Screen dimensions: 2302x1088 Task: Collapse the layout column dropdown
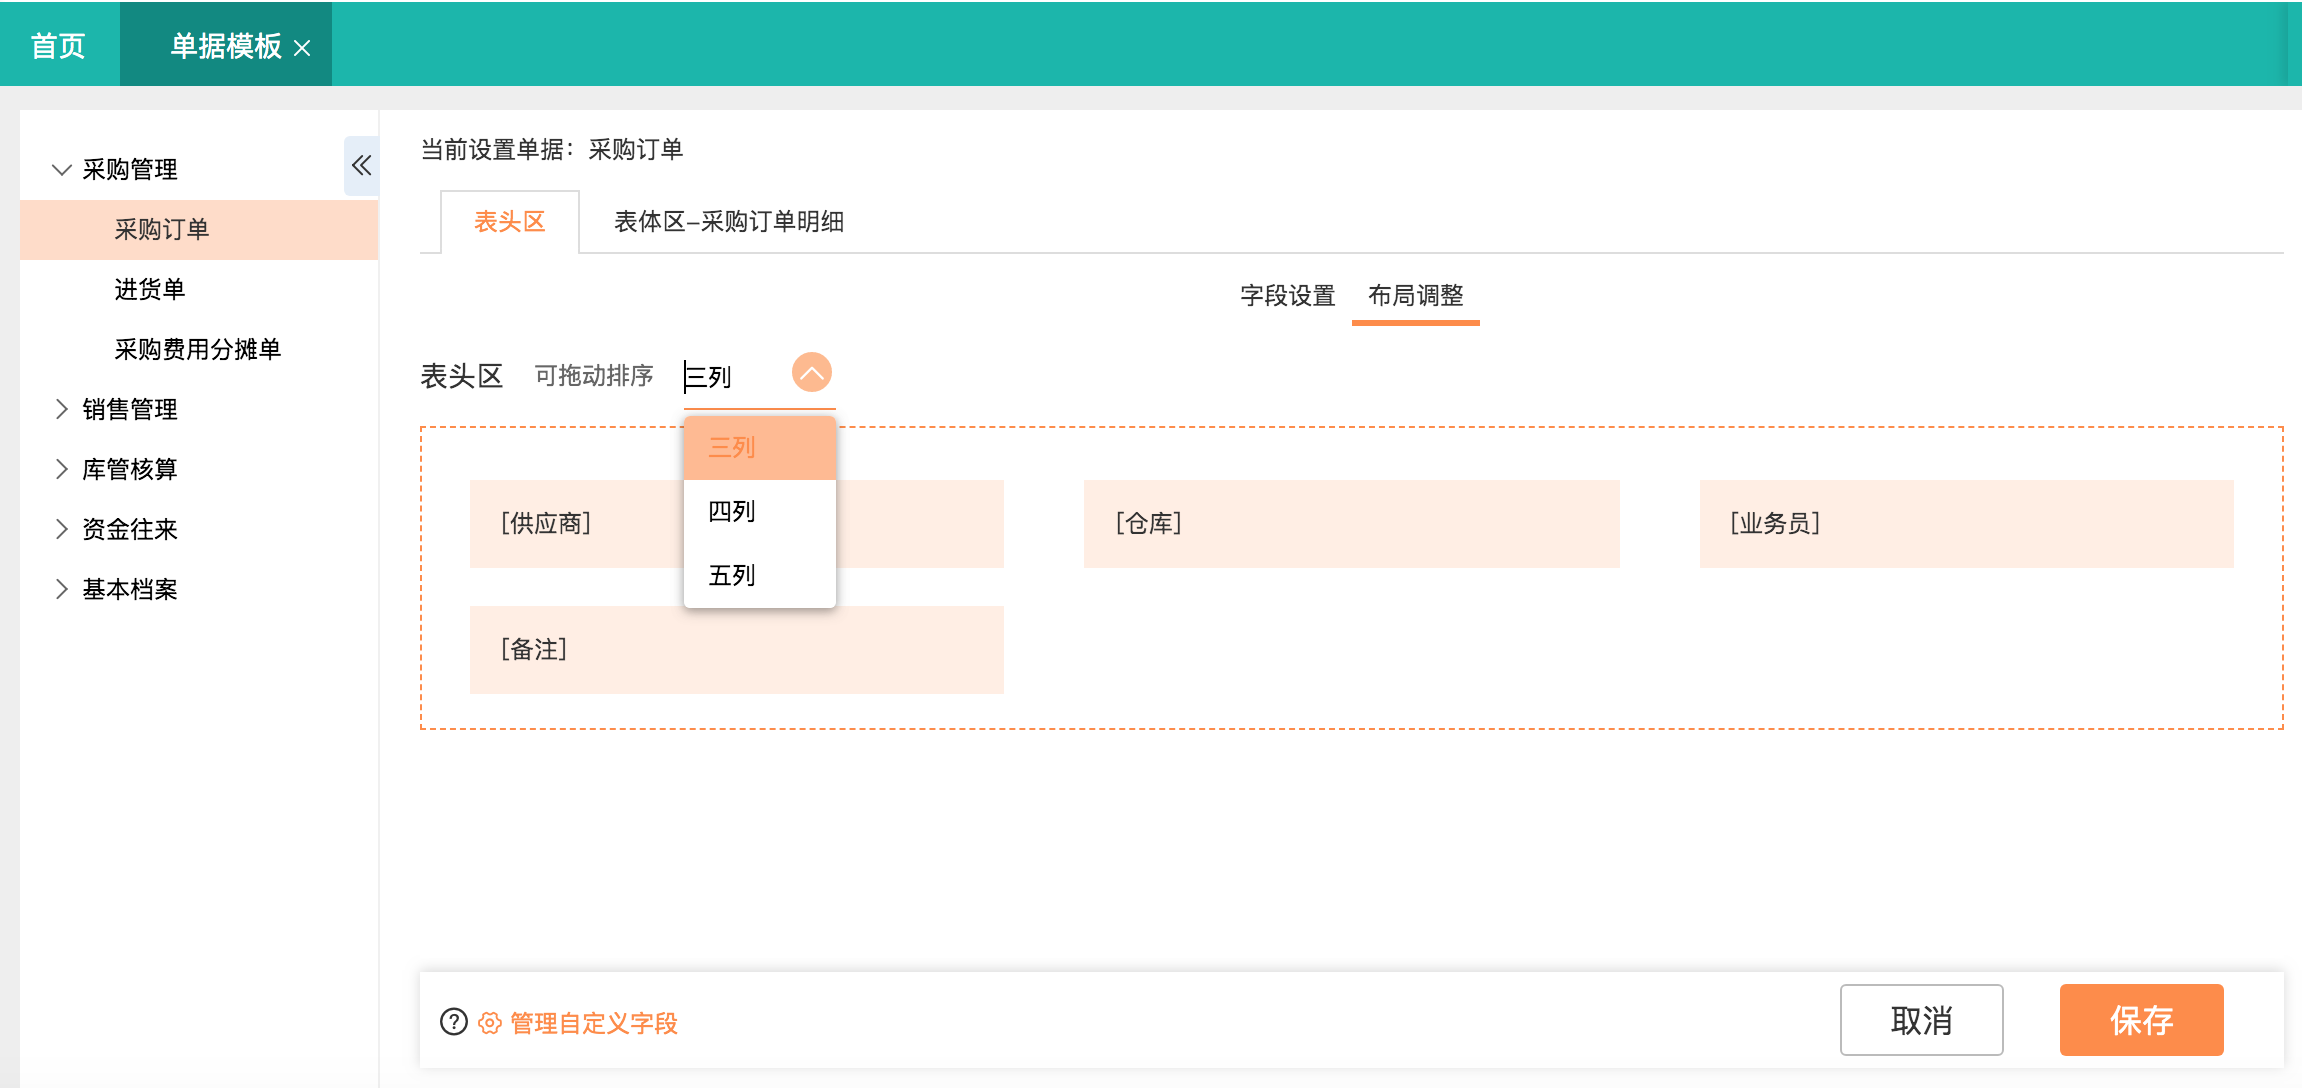click(812, 374)
